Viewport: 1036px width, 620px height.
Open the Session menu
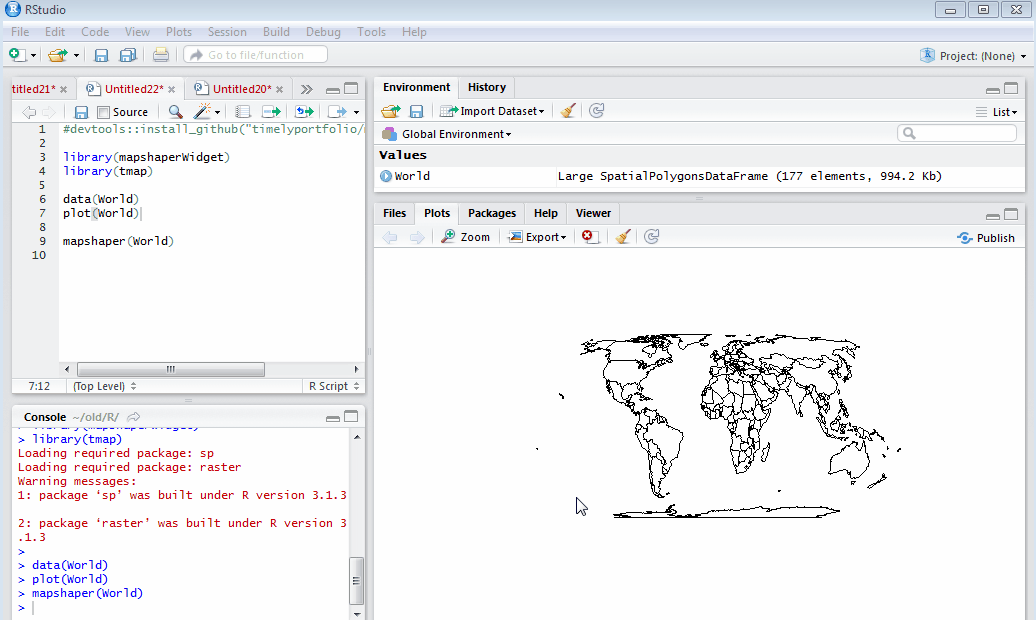227,31
